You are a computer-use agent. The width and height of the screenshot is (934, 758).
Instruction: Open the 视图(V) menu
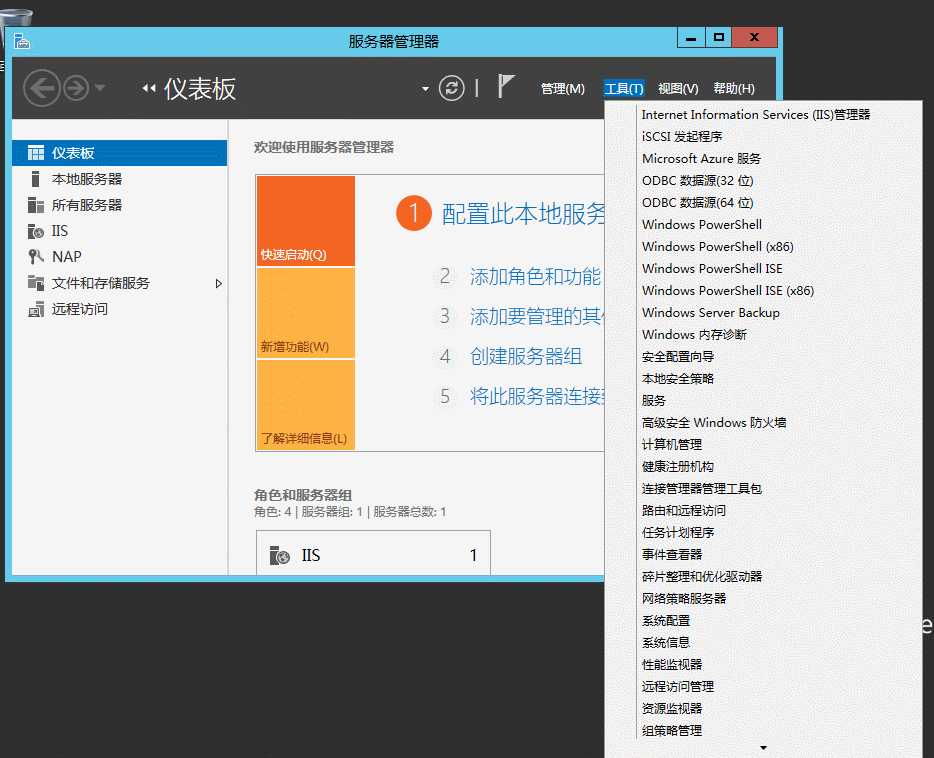tap(677, 88)
